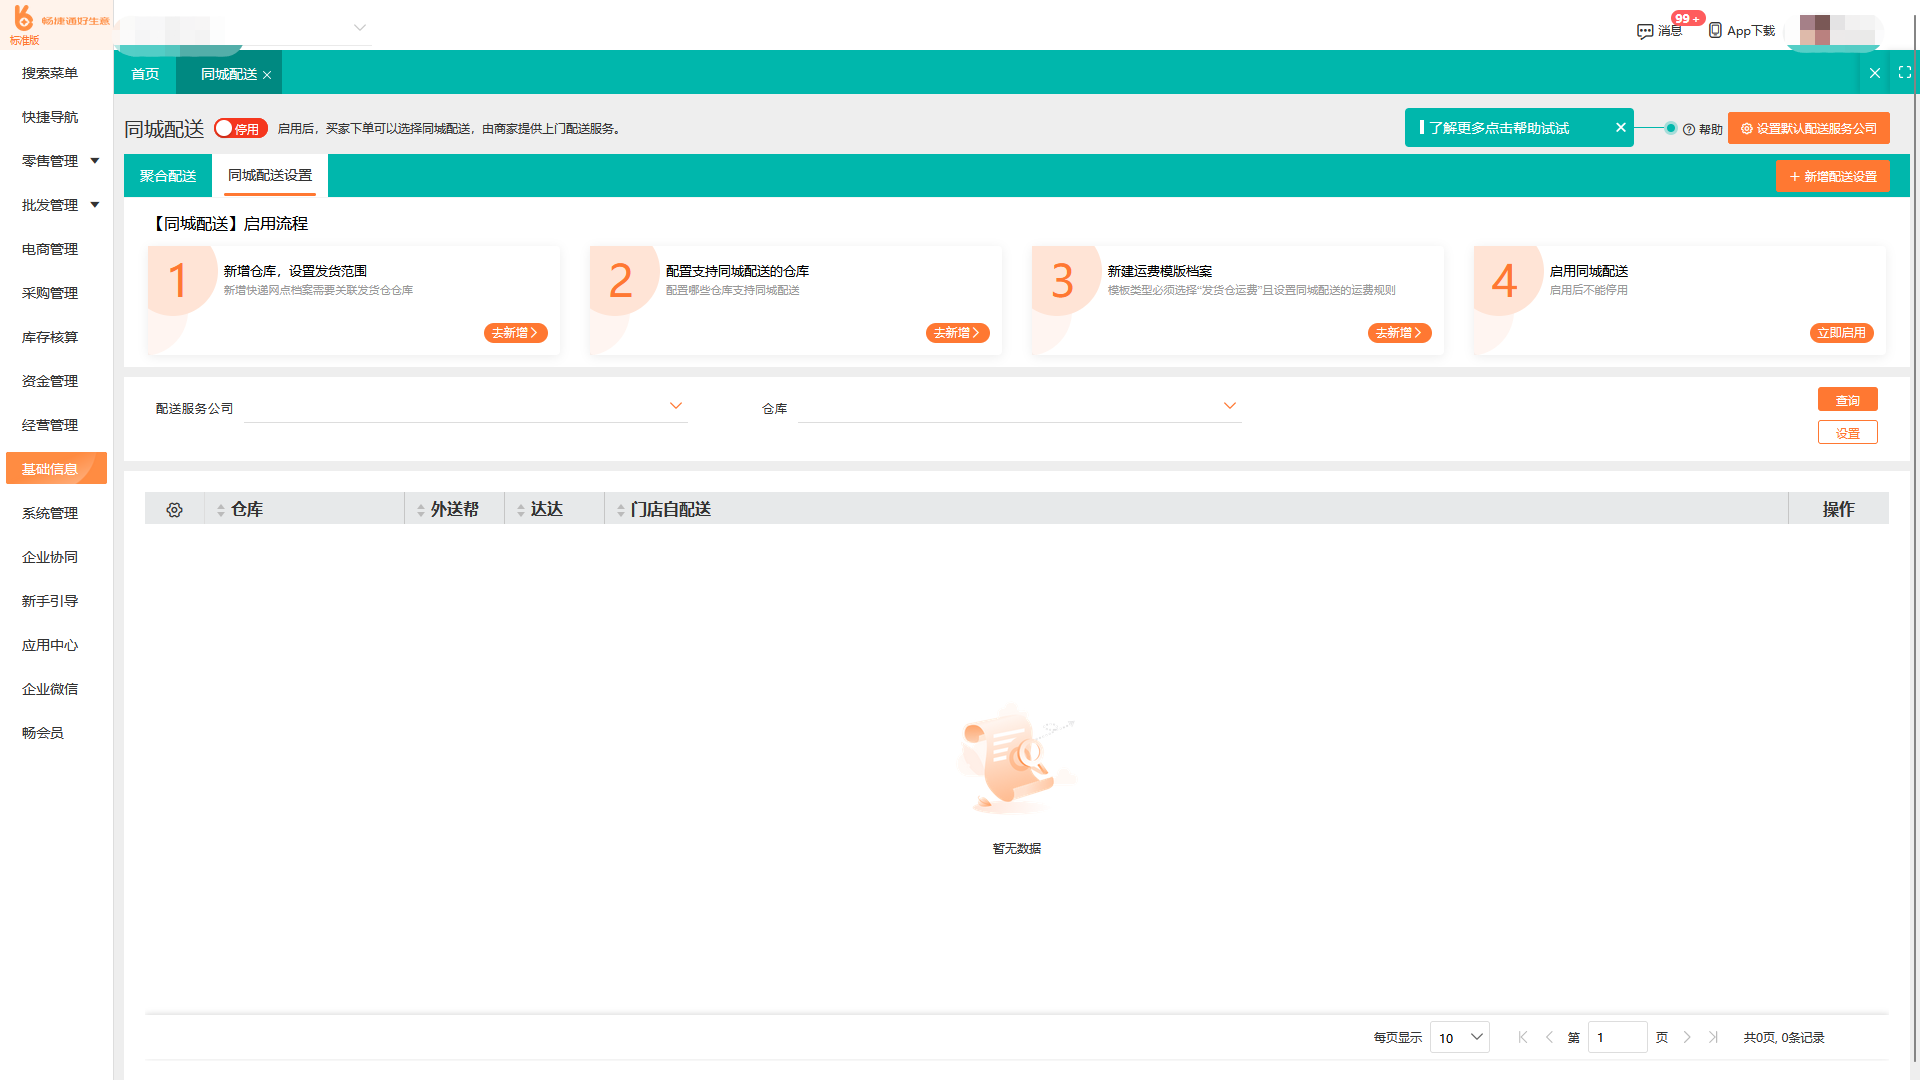Switch to 同城配送设置 tab

tap(269, 174)
